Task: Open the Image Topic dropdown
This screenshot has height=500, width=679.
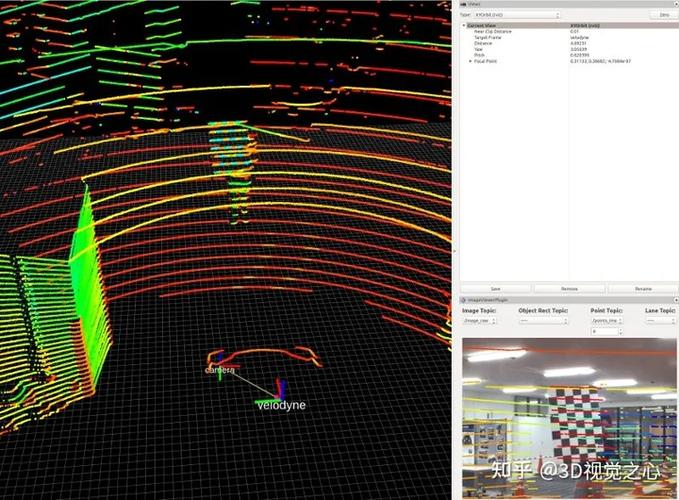Action: click(x=479, y=321)
